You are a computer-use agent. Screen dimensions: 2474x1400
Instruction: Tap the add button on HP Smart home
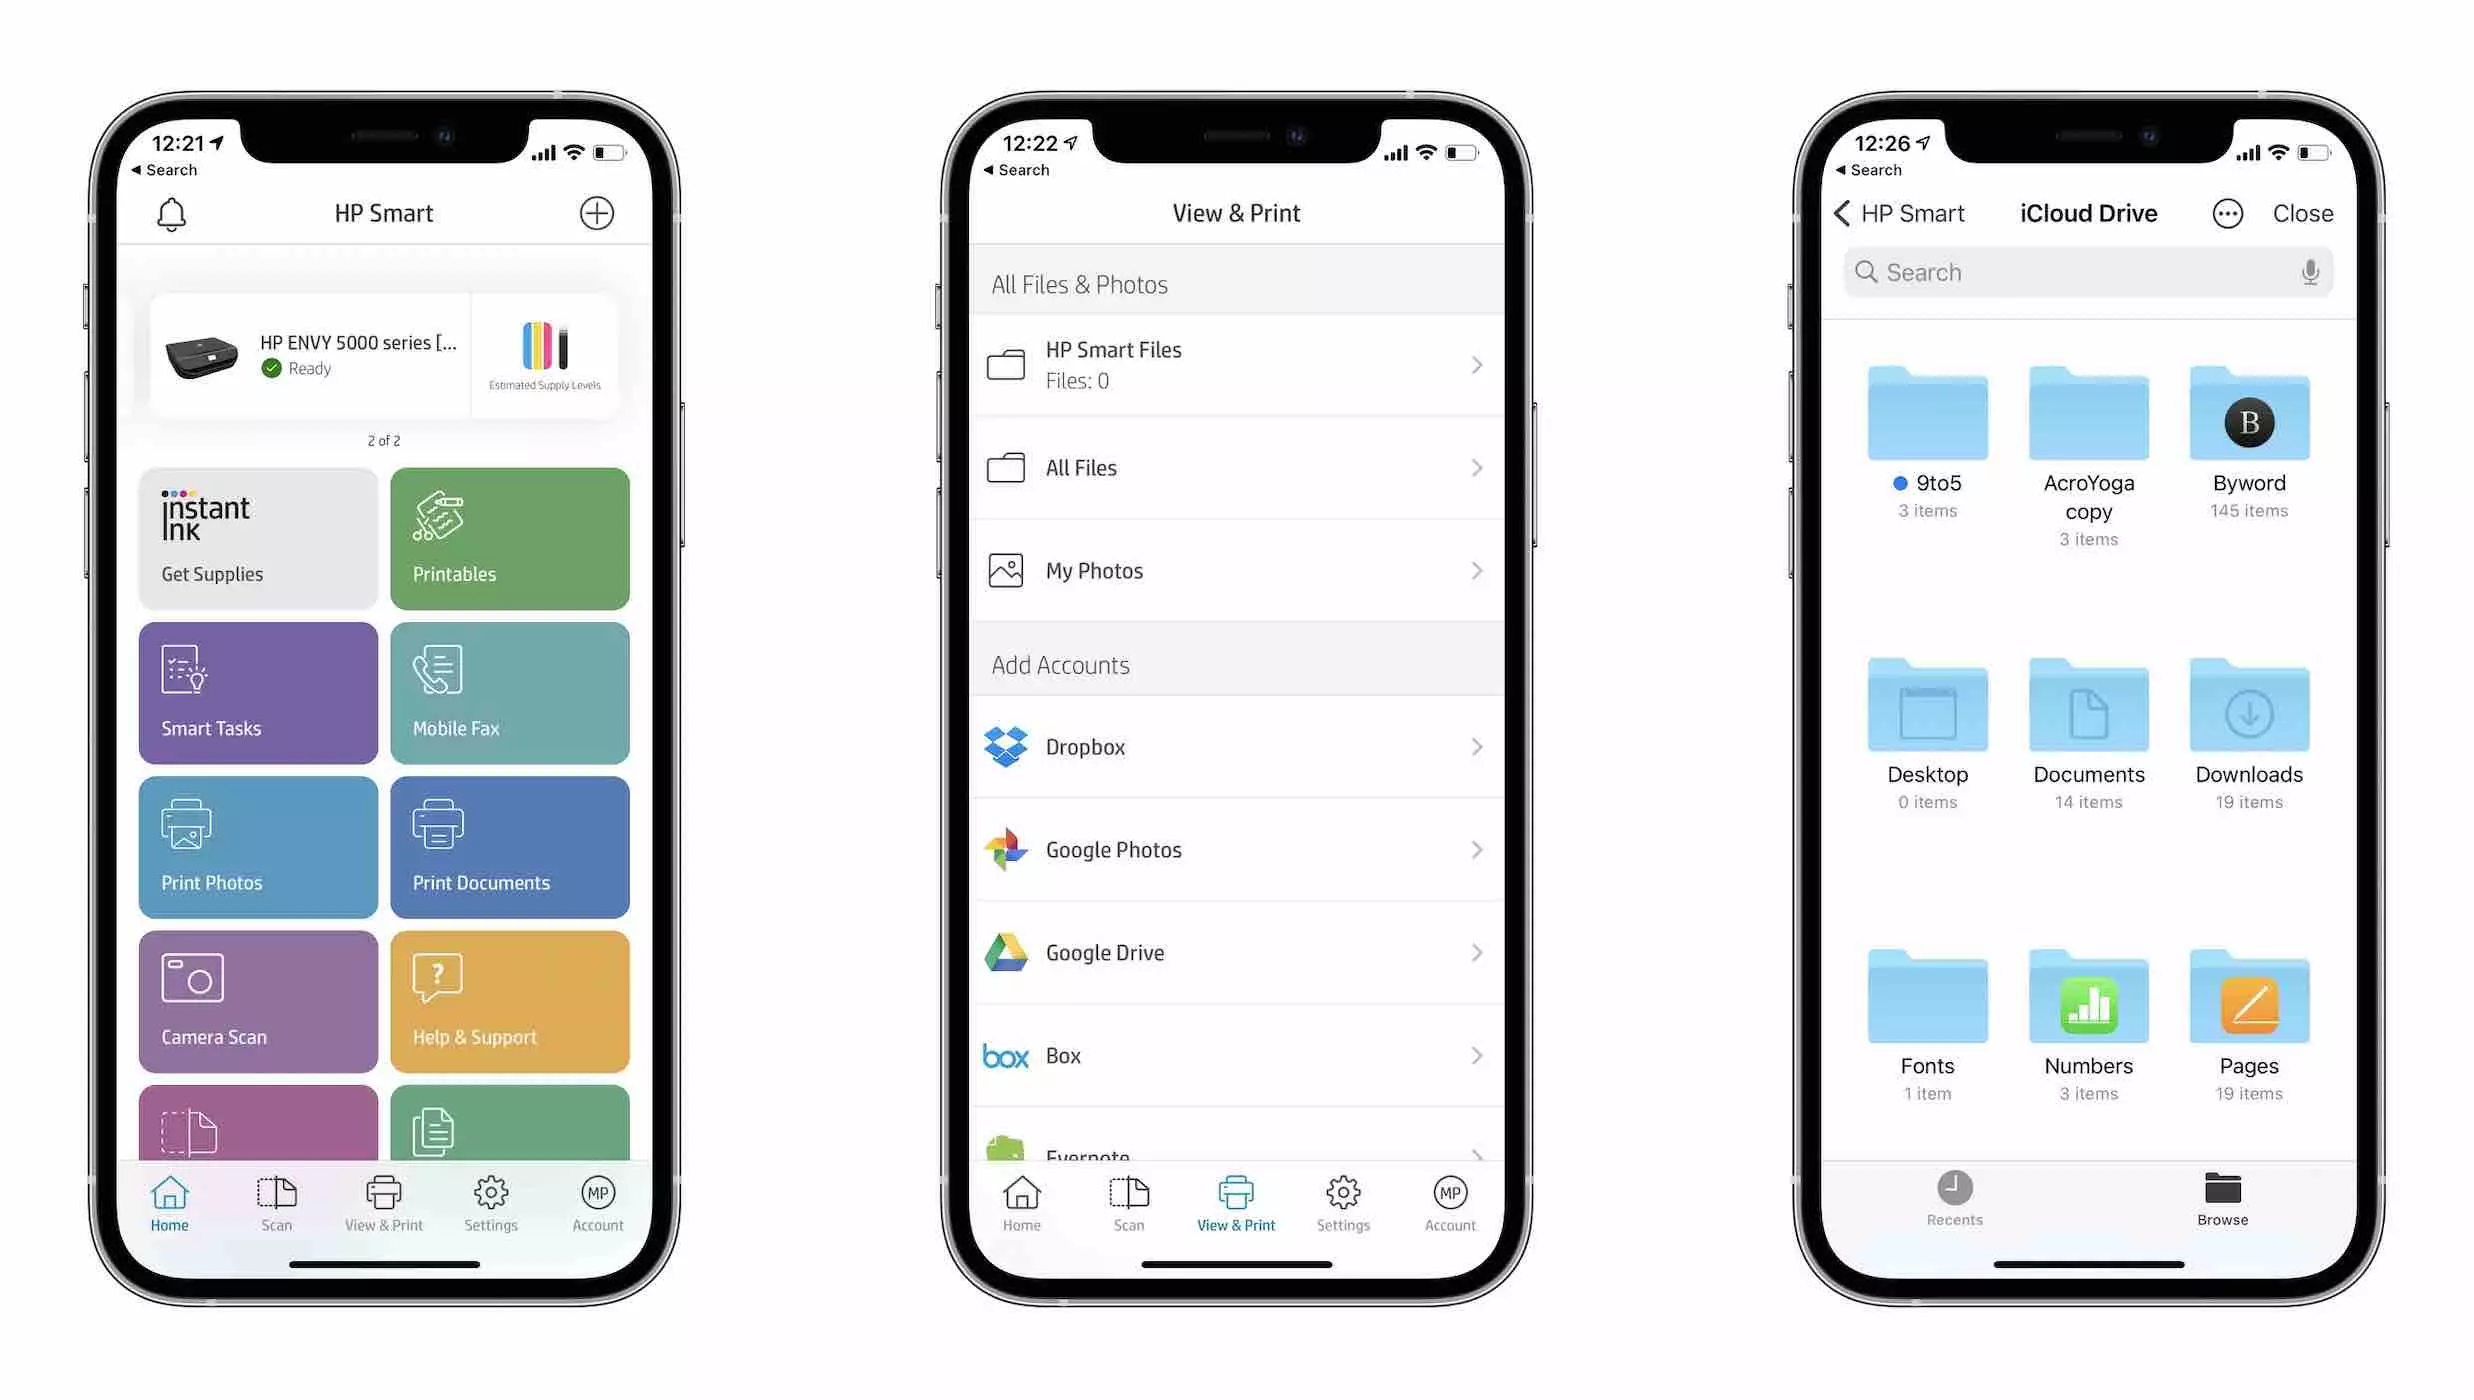tap(595, 212)
